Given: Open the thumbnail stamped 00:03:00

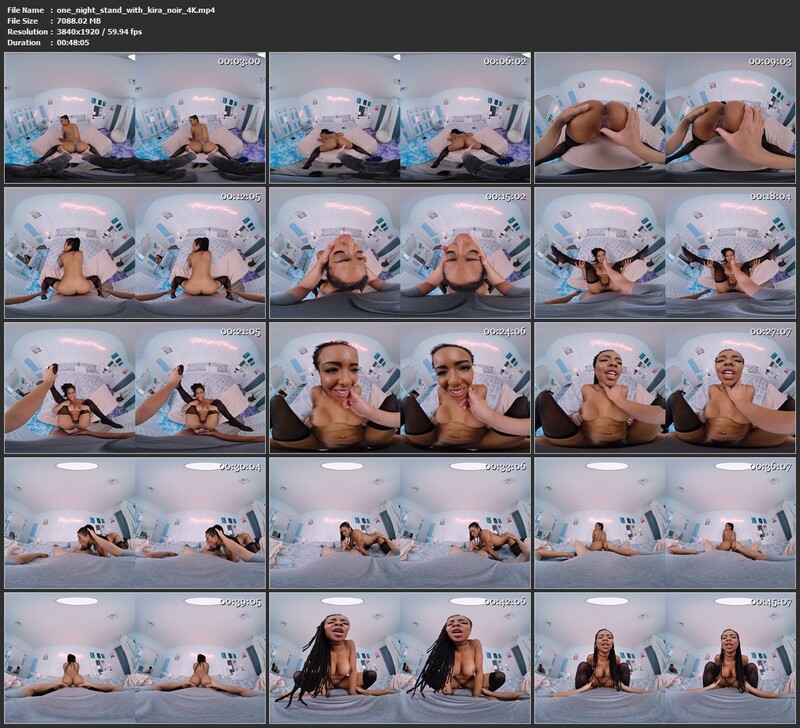Looking at the screenshot, I should click(135, 118).
